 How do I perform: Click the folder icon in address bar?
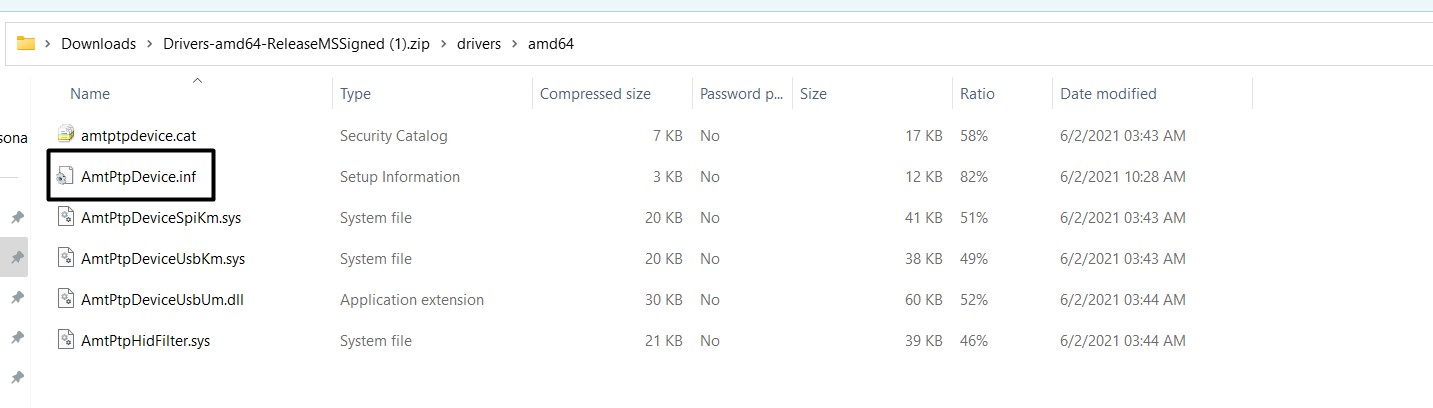click(26, 43)
